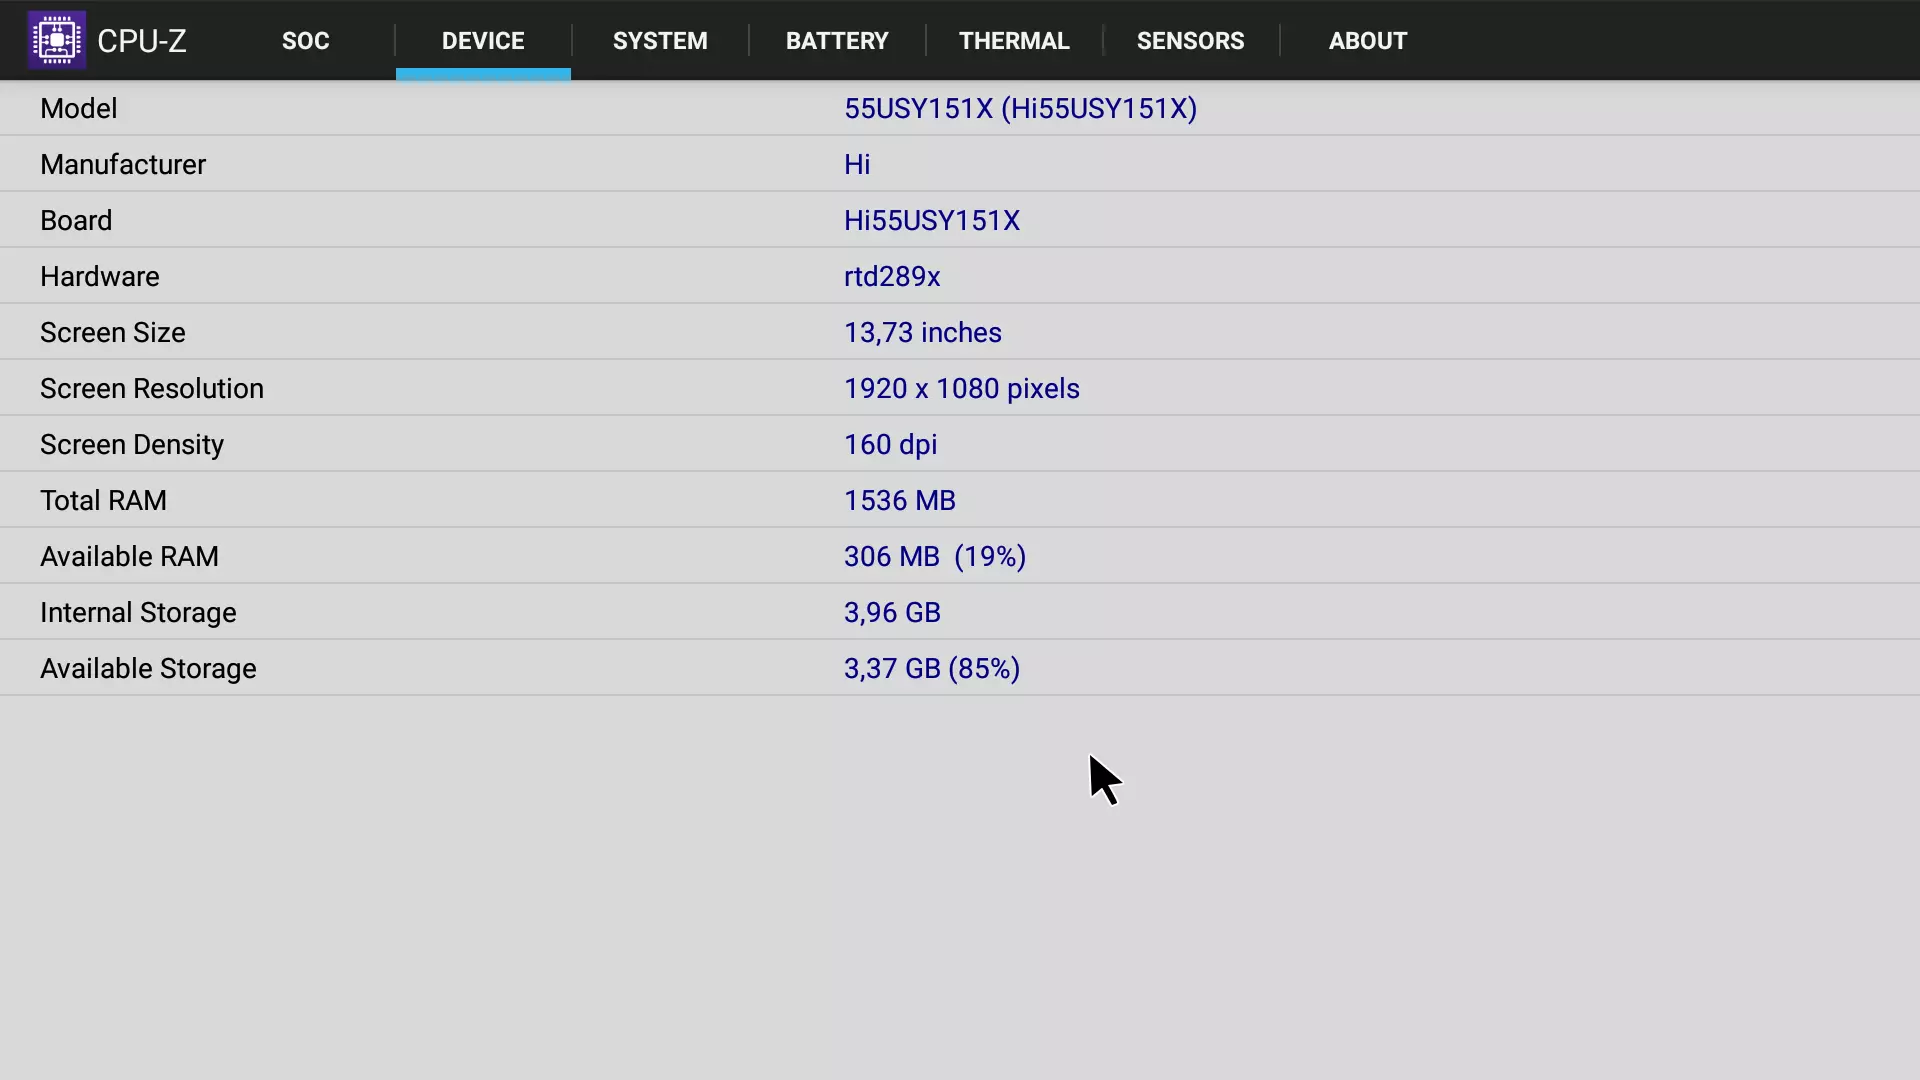The width and height of the screenshot is (1920, 1080).
Task: Click the CPU-Z app icon
Action: point(55,40)
